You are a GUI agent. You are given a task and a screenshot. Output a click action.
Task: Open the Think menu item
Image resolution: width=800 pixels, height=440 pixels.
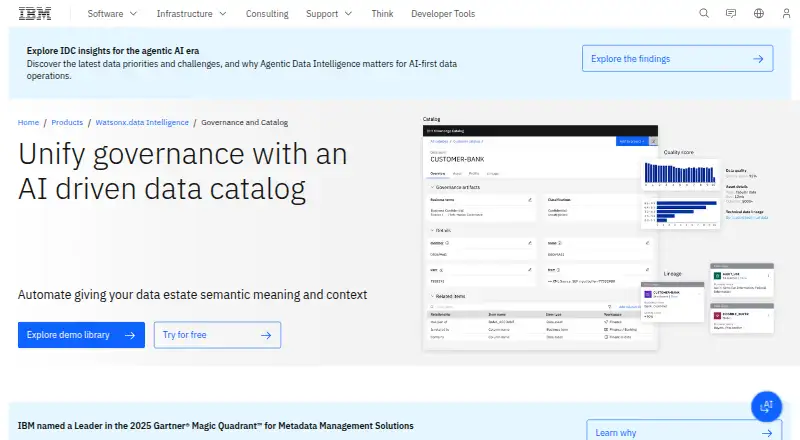382,14
